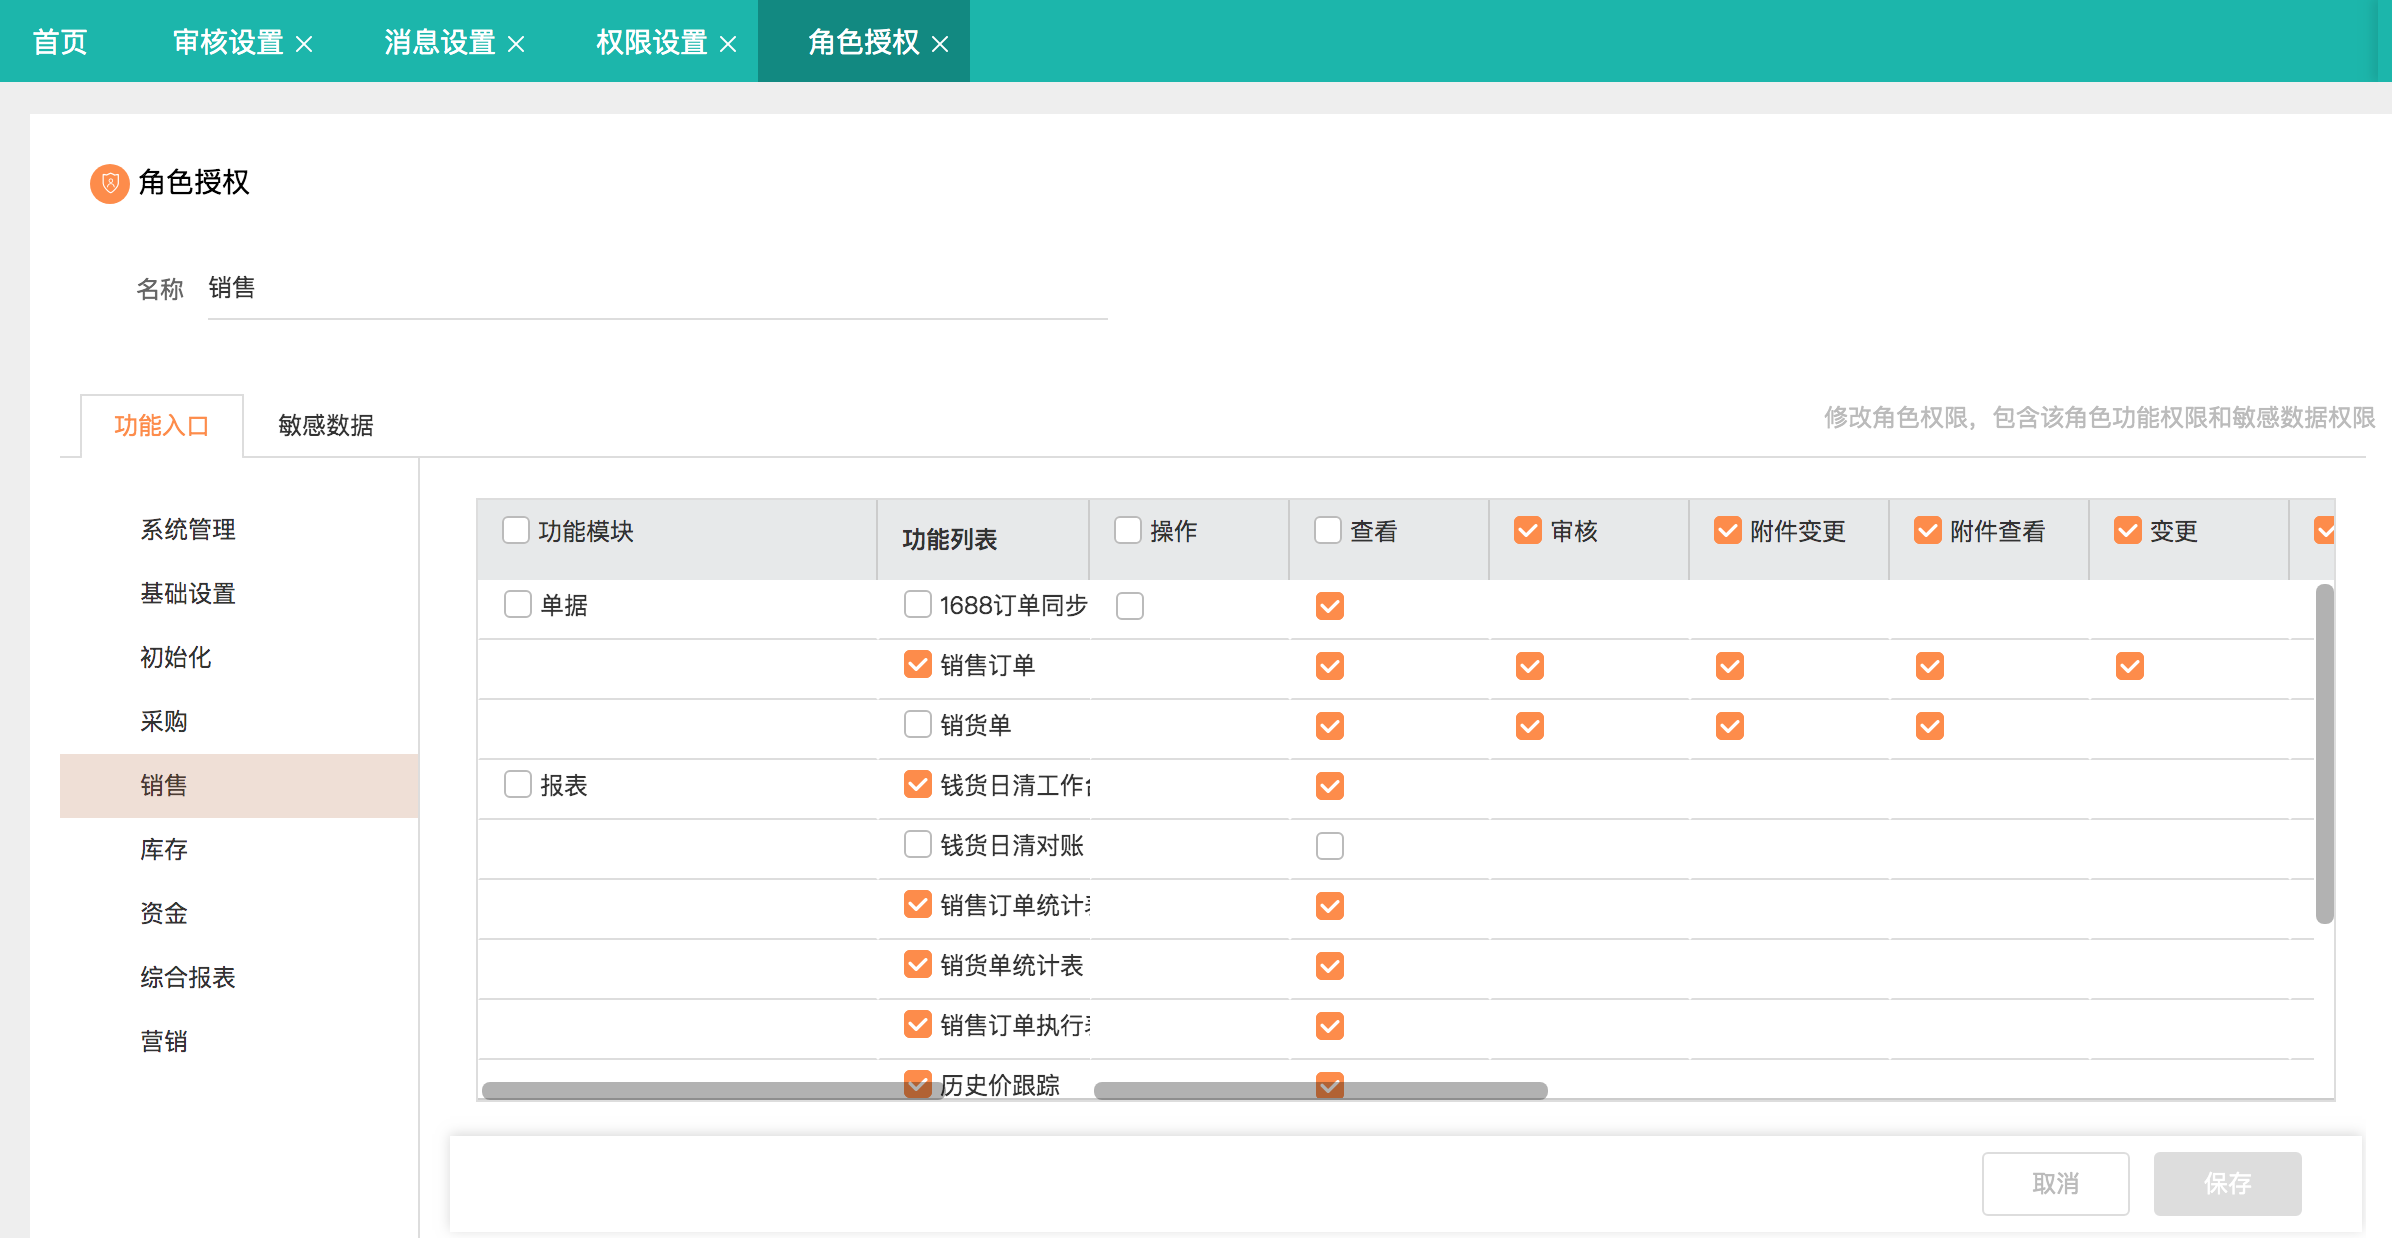Toggle 钱货日清对账 查看 checkbox
Viewport: 2392px width, 1238px height.
coord(1331,846)
